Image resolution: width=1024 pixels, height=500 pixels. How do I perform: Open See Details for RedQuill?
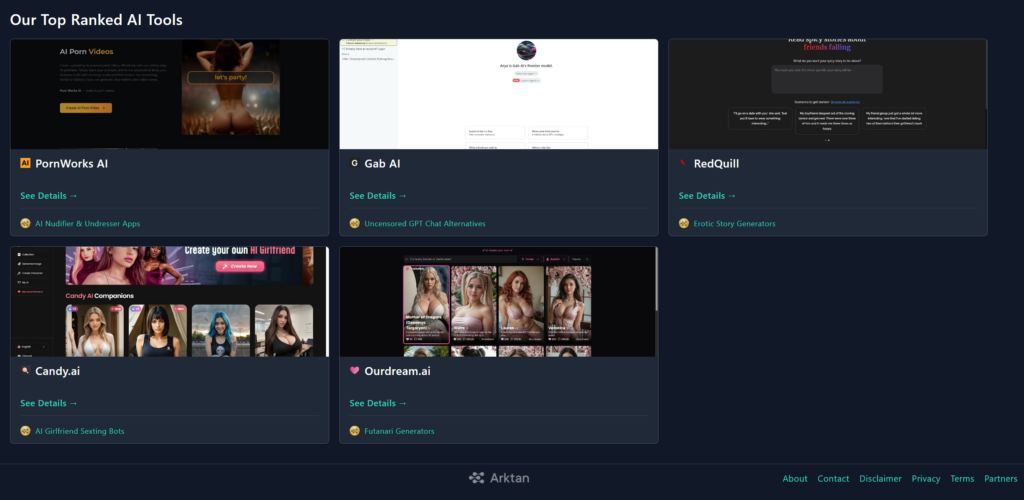pyautogui.click(x=707, y=196)
